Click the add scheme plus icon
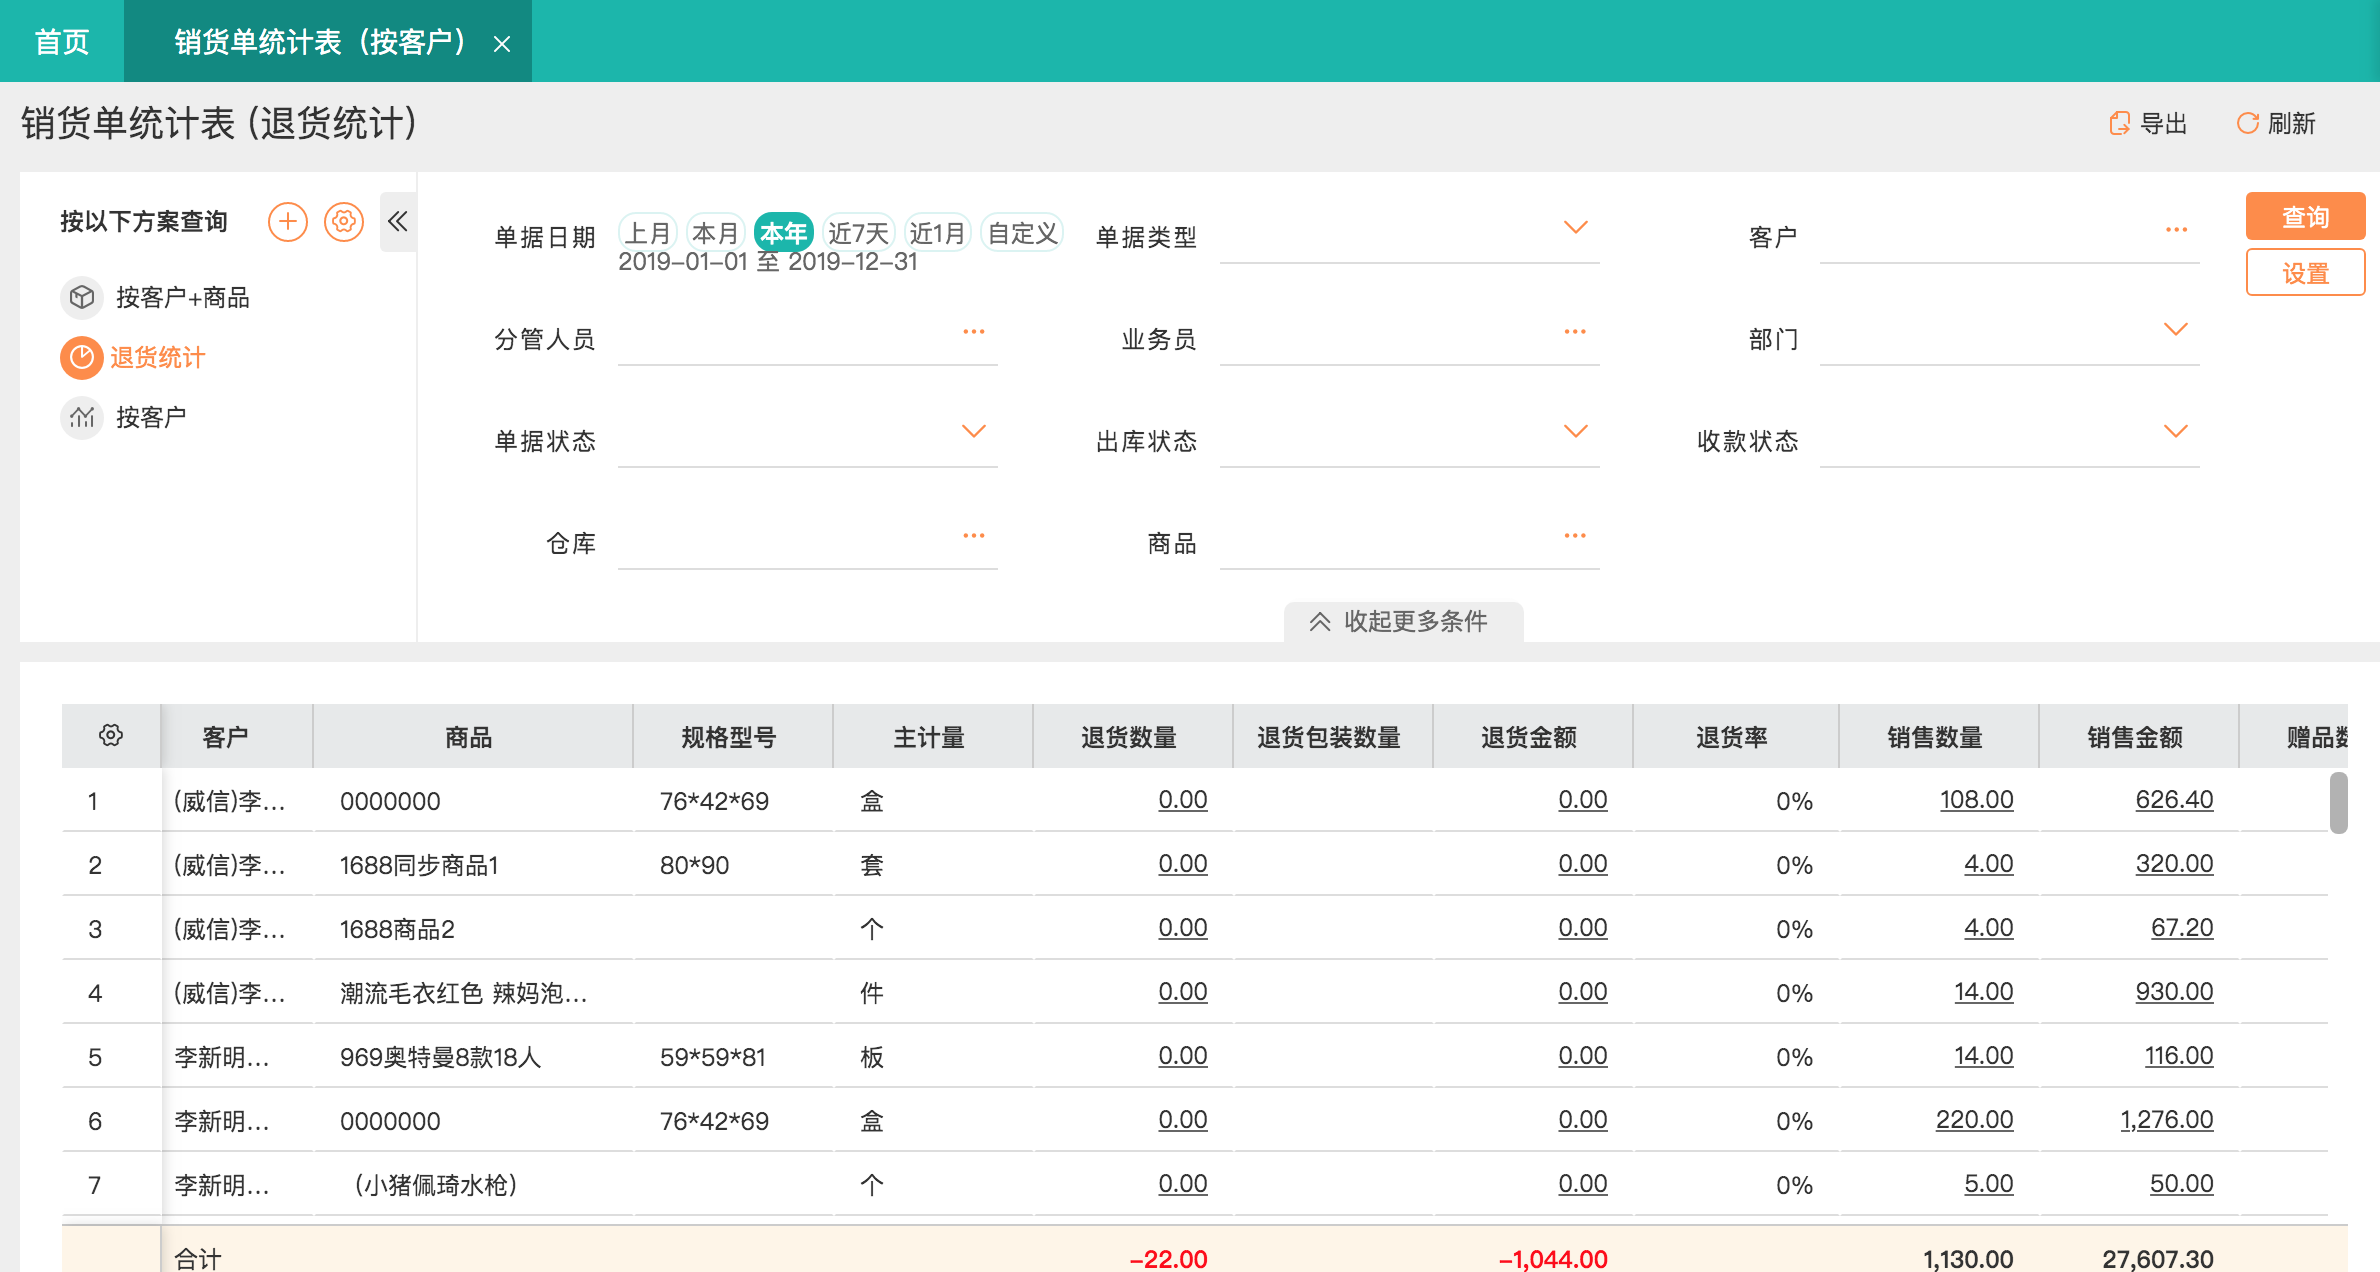This screenshot has width=2380, height=1272. [x=288, y=222]
